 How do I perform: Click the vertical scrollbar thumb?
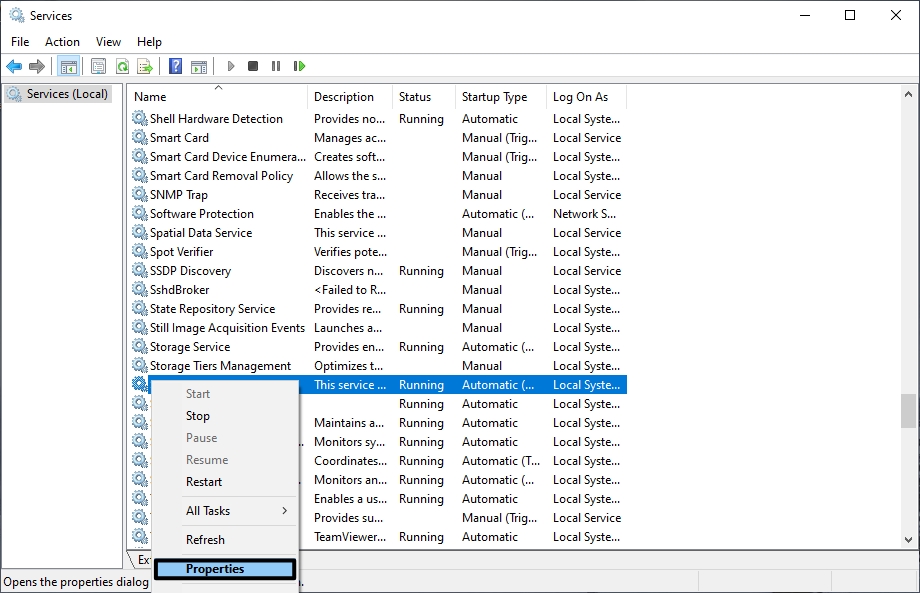point(908,411)
